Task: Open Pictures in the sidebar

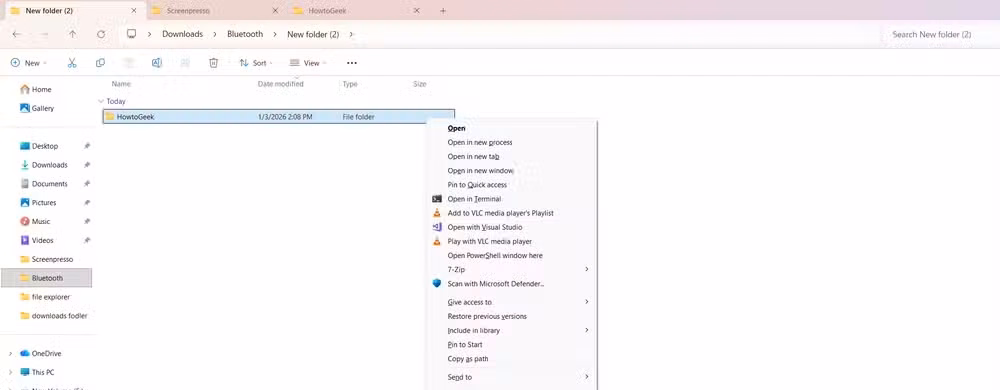Action: (x=44, y=203)
